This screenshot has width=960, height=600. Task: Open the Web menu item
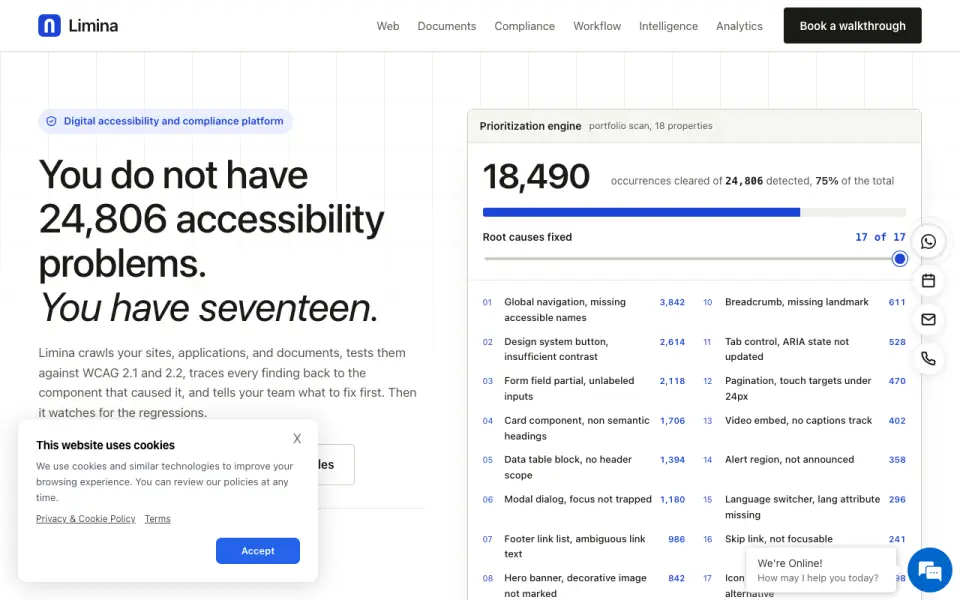coord(388,26)
